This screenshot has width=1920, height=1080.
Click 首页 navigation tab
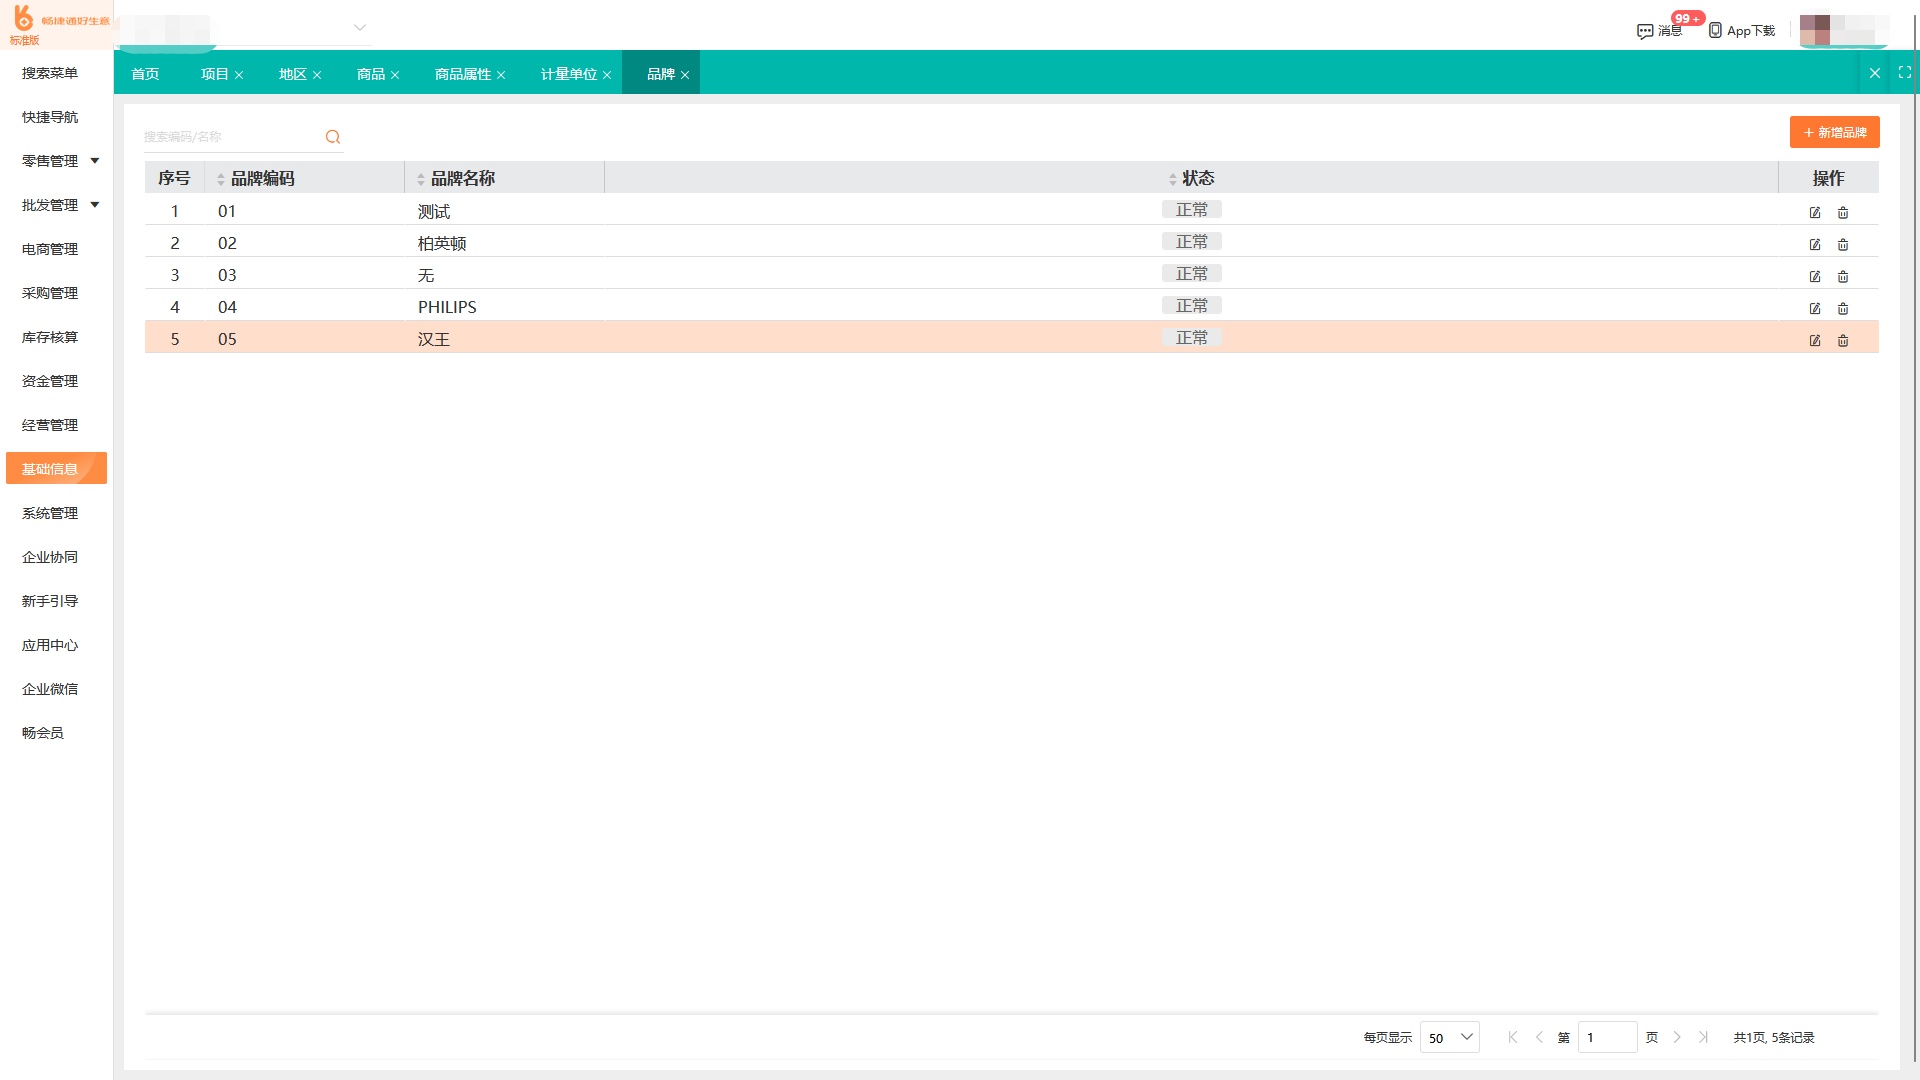(145, 74)
